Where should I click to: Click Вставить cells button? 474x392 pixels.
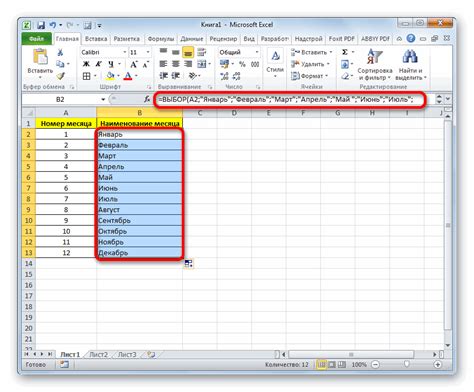pyautogui.click(x=311, y=52)
